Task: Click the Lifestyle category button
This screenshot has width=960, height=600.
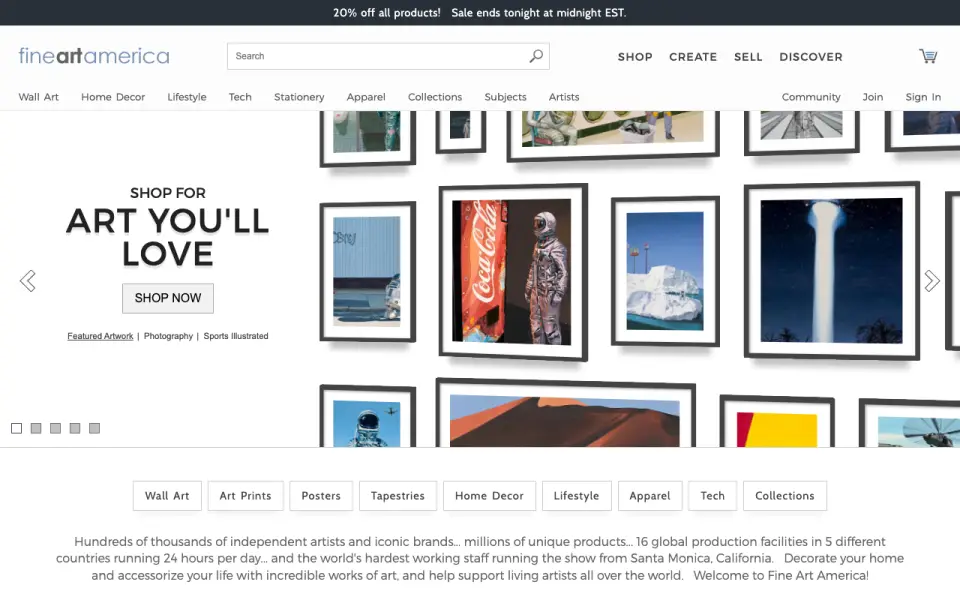Action: click(576, 496)
